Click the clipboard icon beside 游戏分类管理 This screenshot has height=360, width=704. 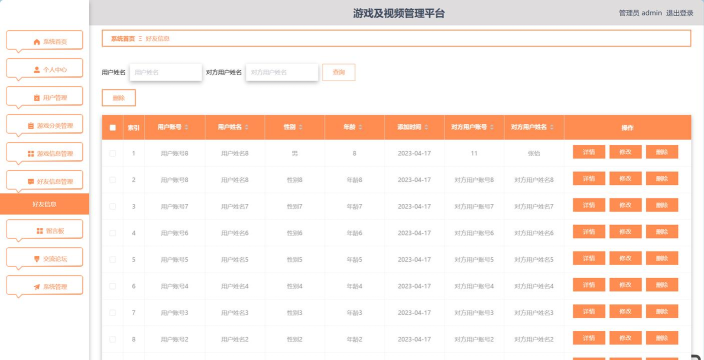tap(31, 126)
